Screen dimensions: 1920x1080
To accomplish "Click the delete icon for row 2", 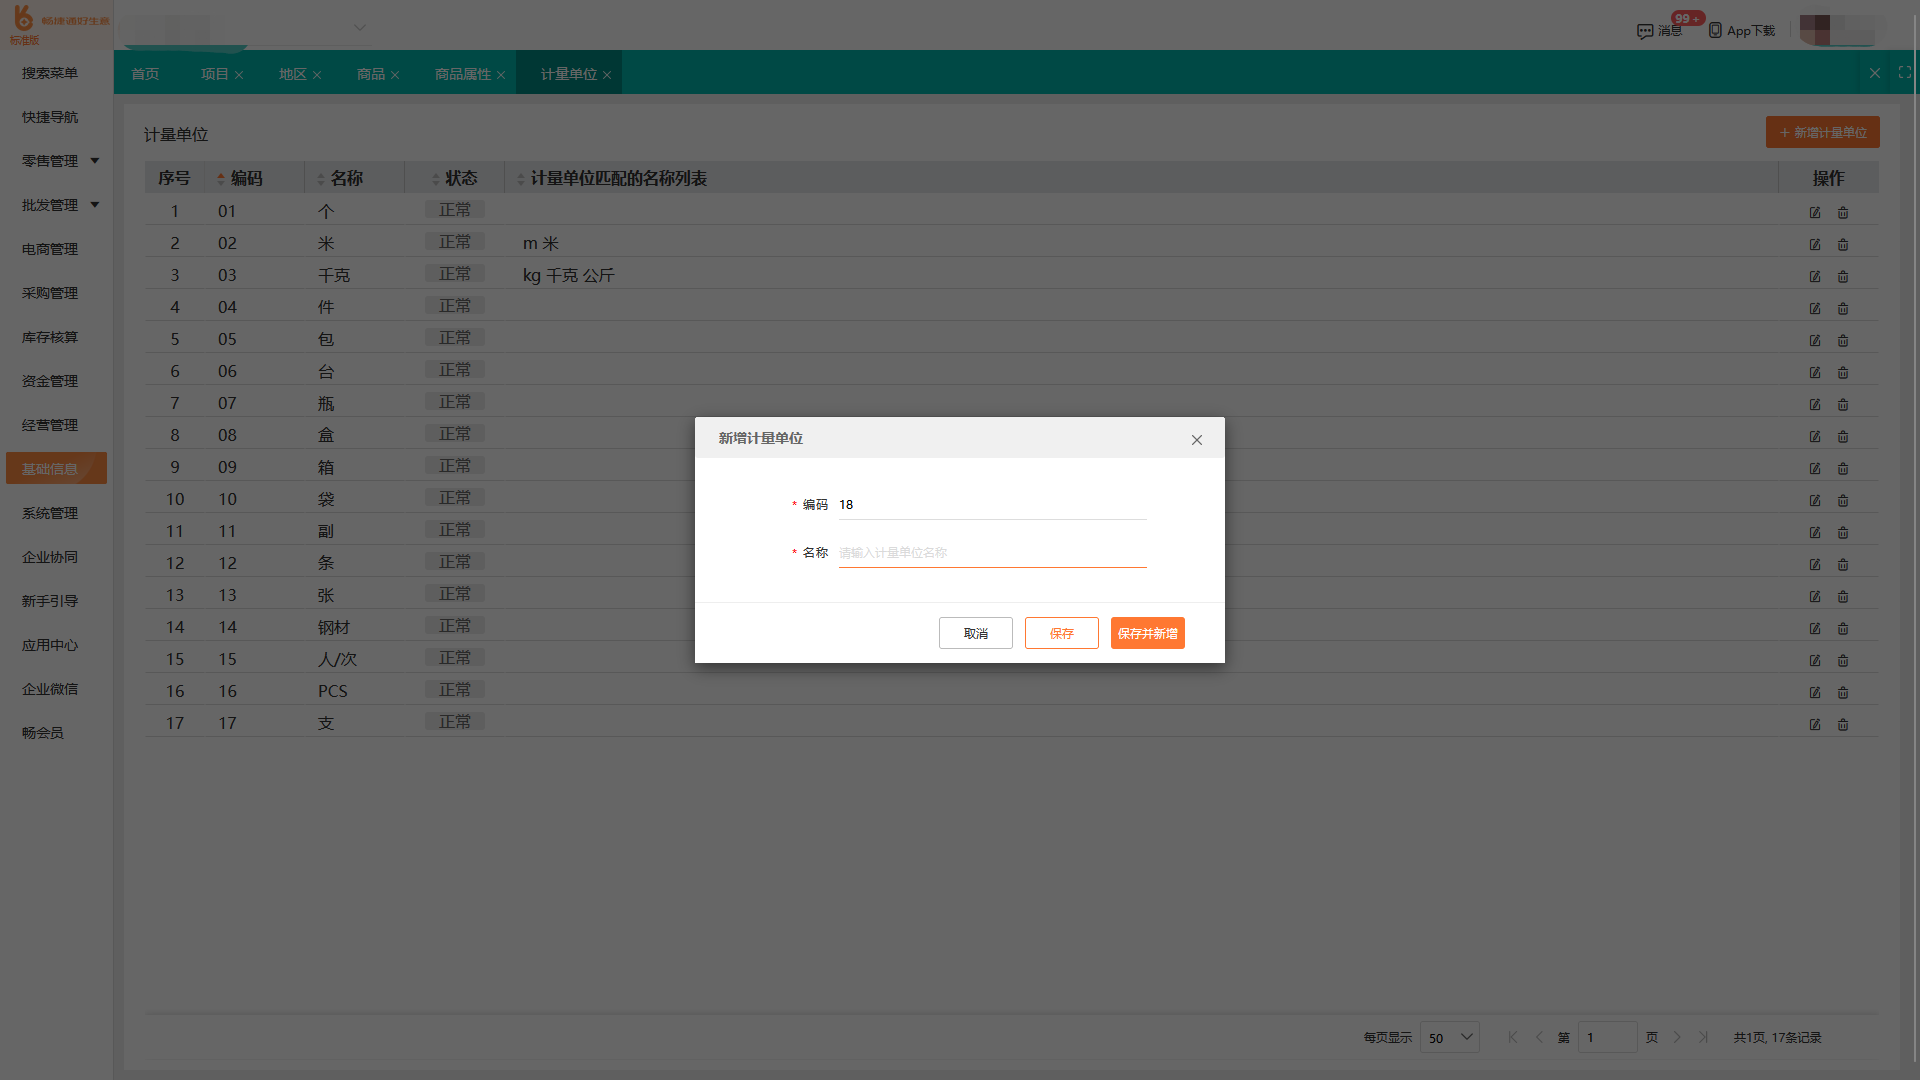I will pos(1844,244).
